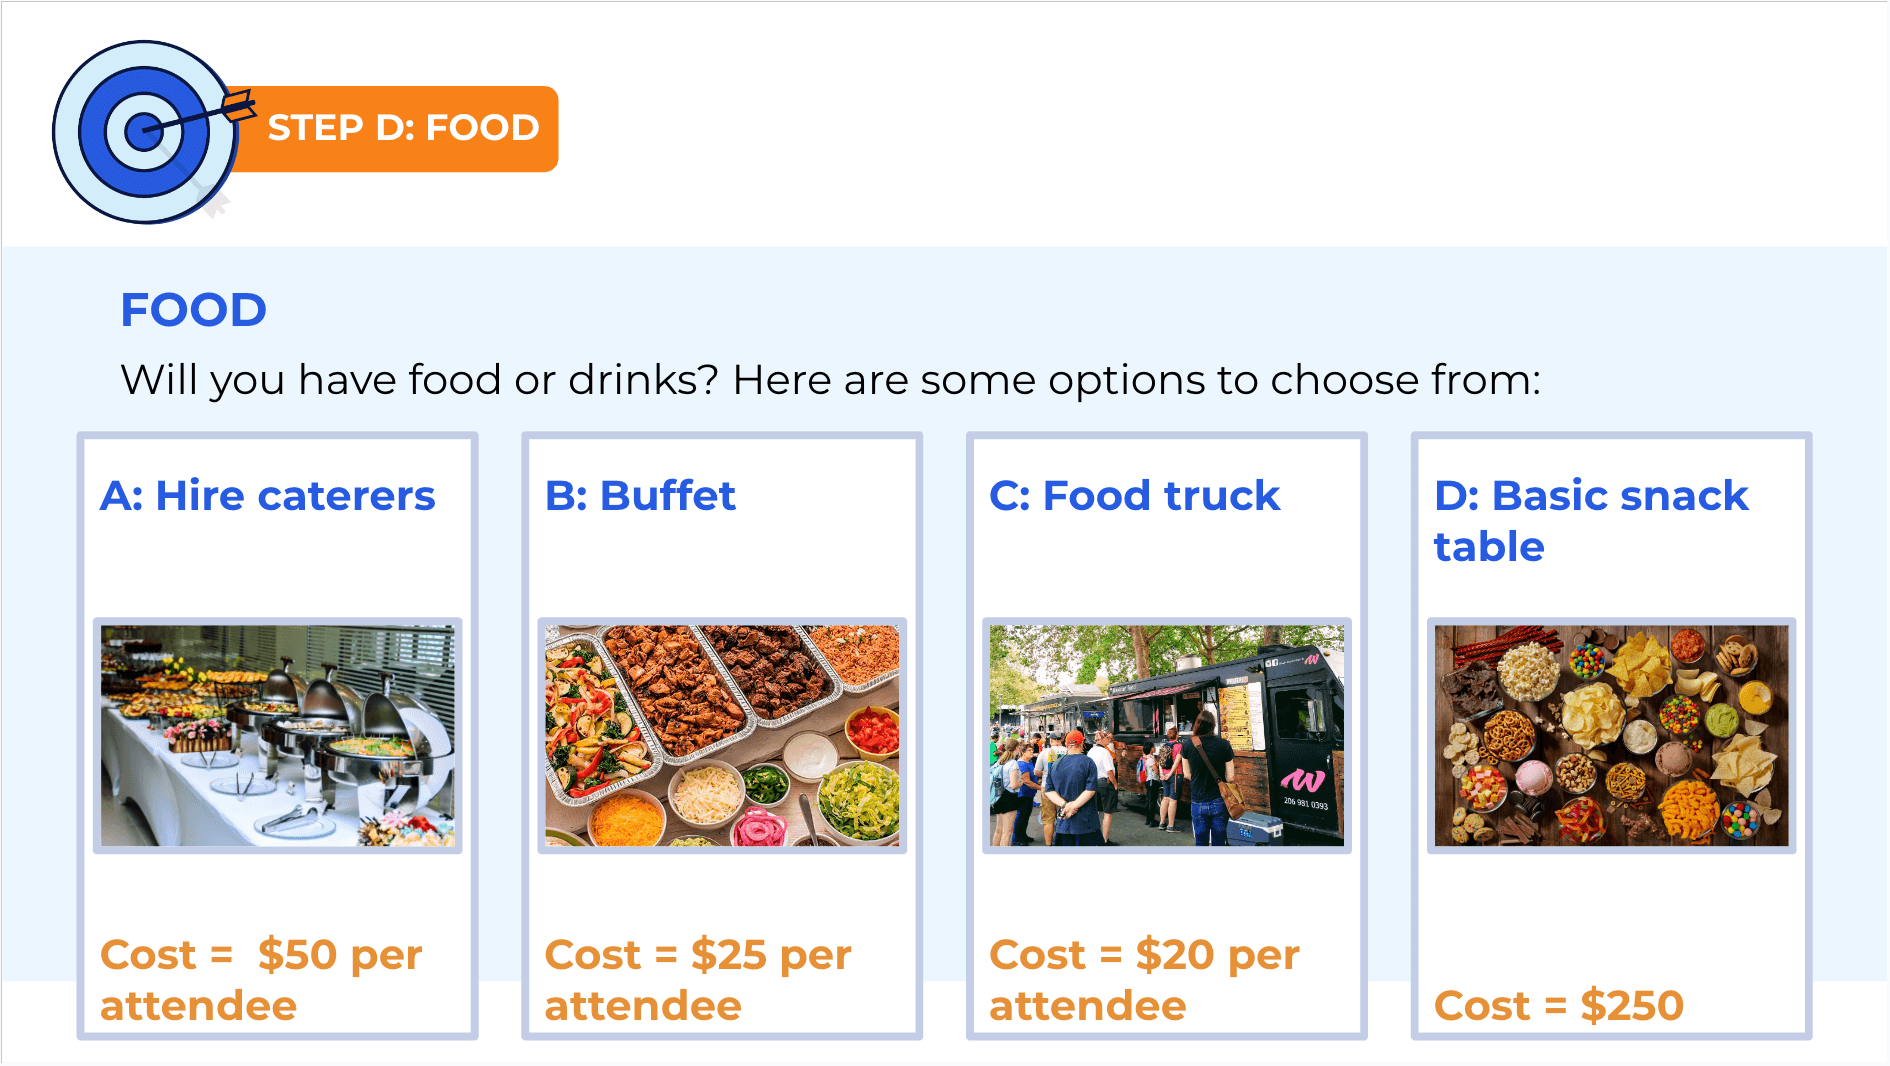Click the $25 per attendee cost text

click(698, 980)
